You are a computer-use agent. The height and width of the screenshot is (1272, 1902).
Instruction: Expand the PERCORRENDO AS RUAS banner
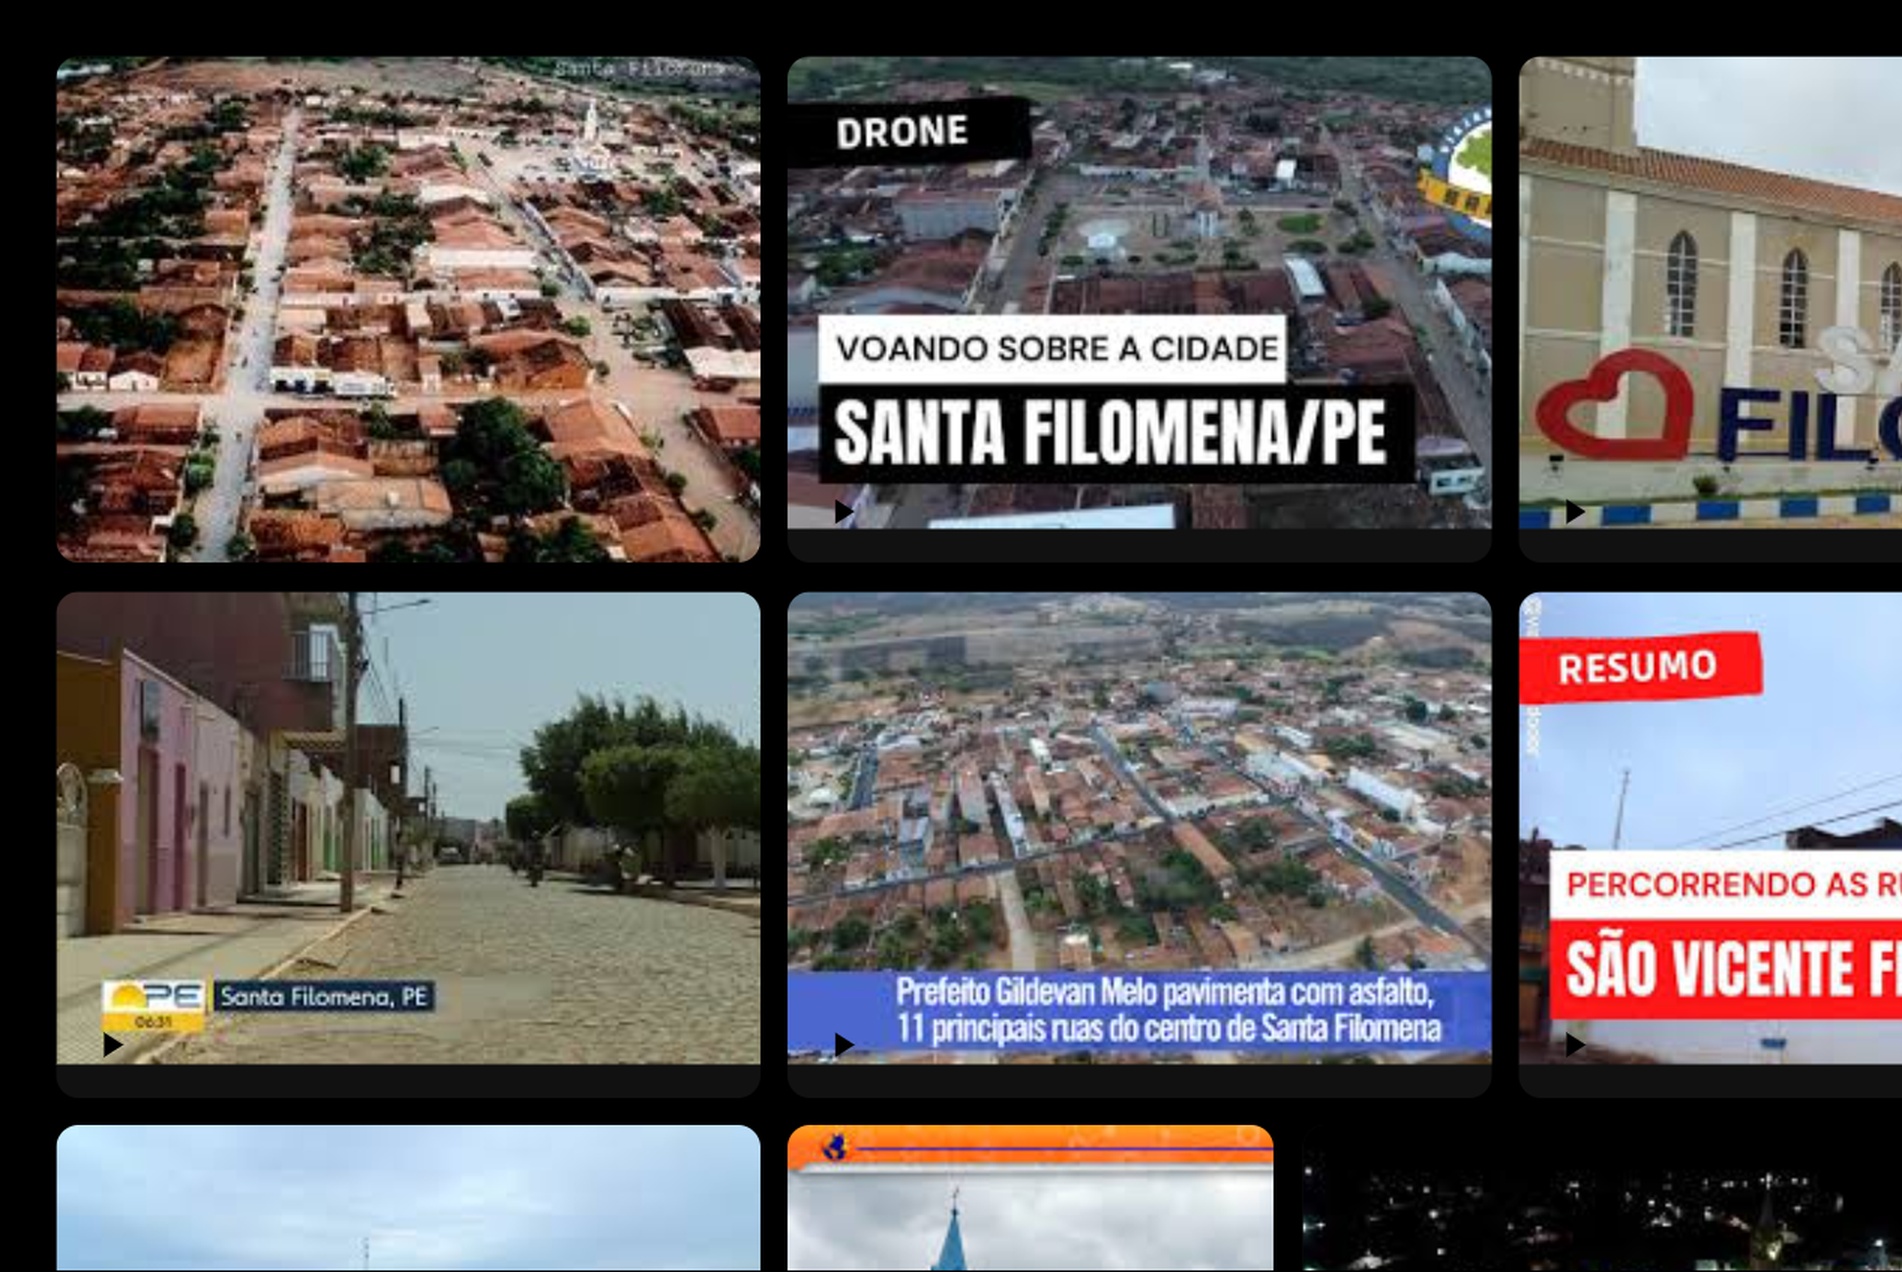click(1720, 884)
